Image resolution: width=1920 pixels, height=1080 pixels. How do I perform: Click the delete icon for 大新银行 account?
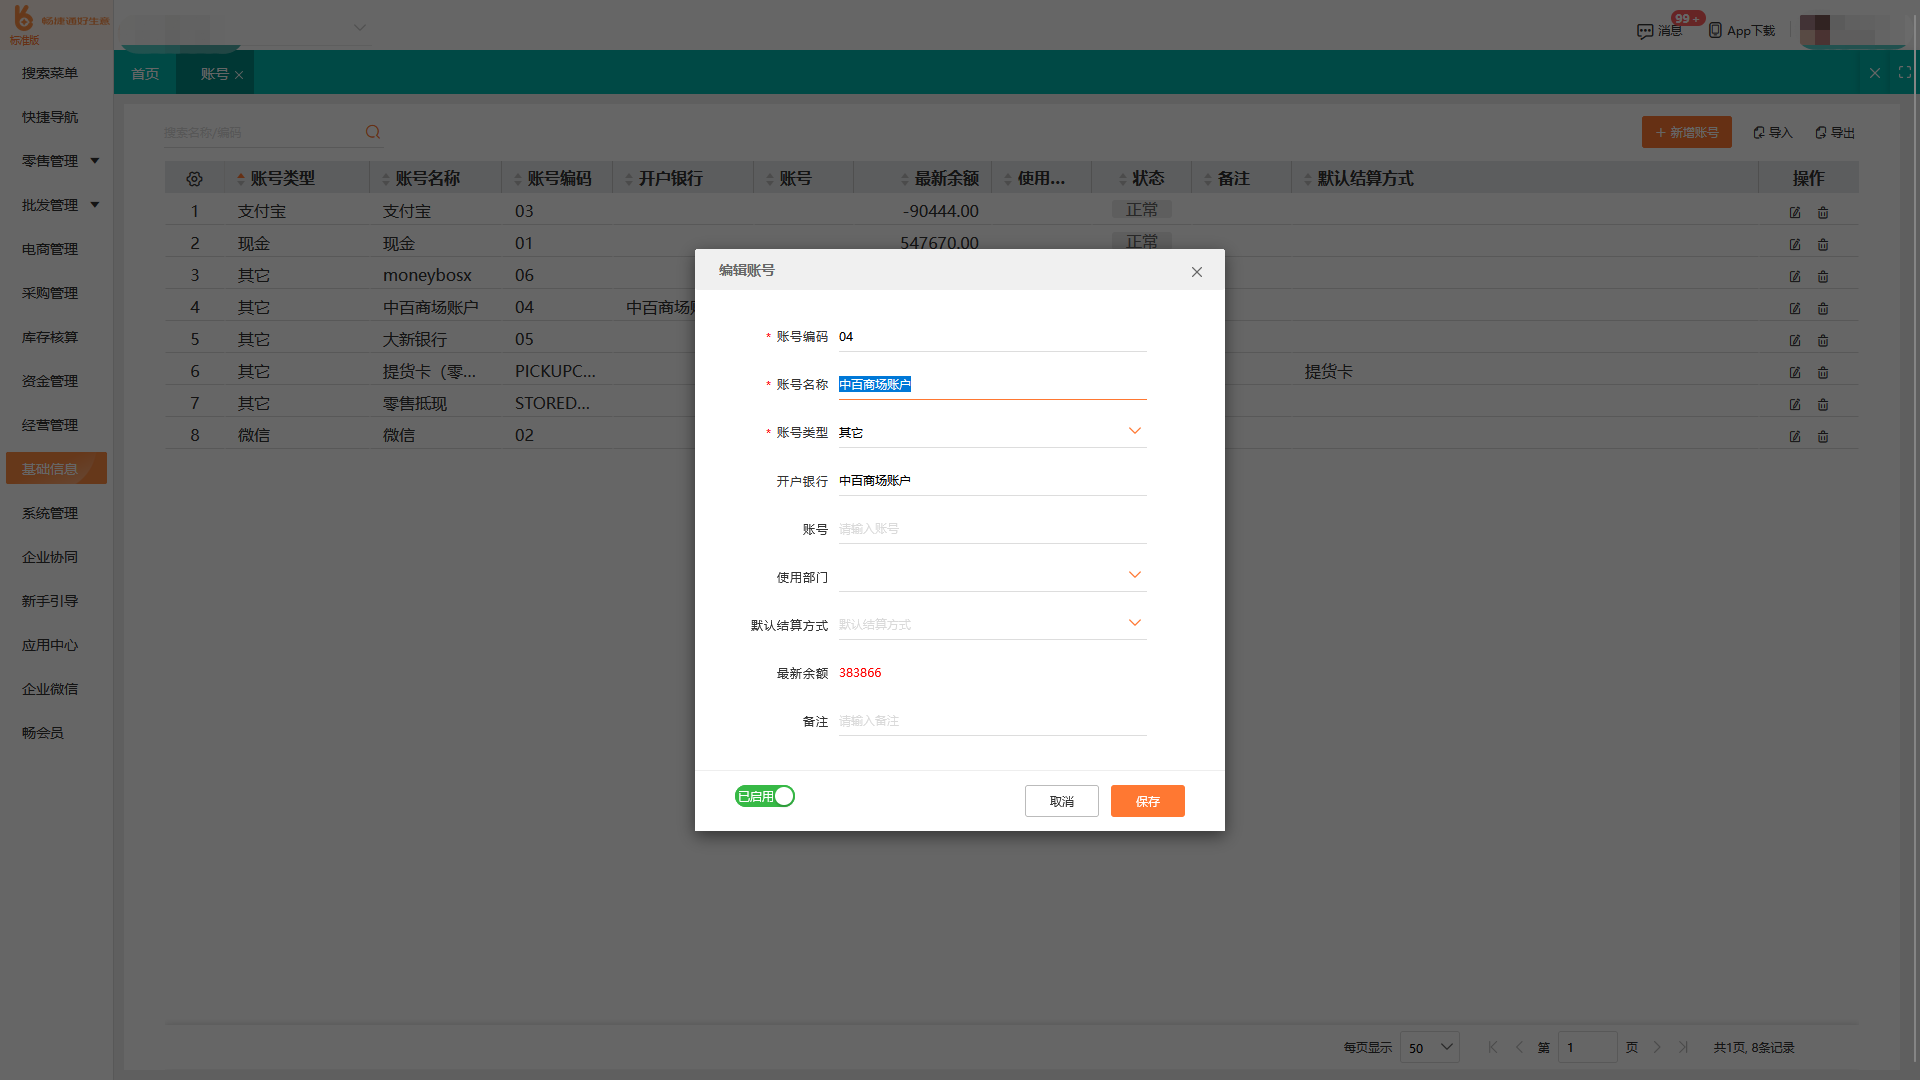click(x=1824, y=340)
